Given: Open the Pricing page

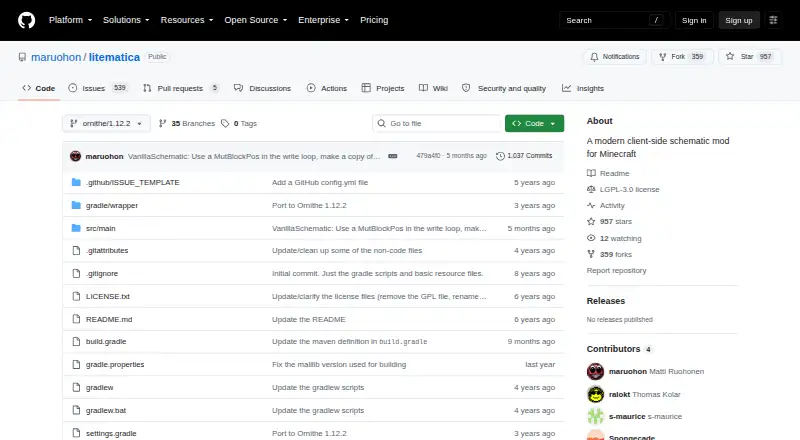Looking at the screenshot, I should 374,20.
